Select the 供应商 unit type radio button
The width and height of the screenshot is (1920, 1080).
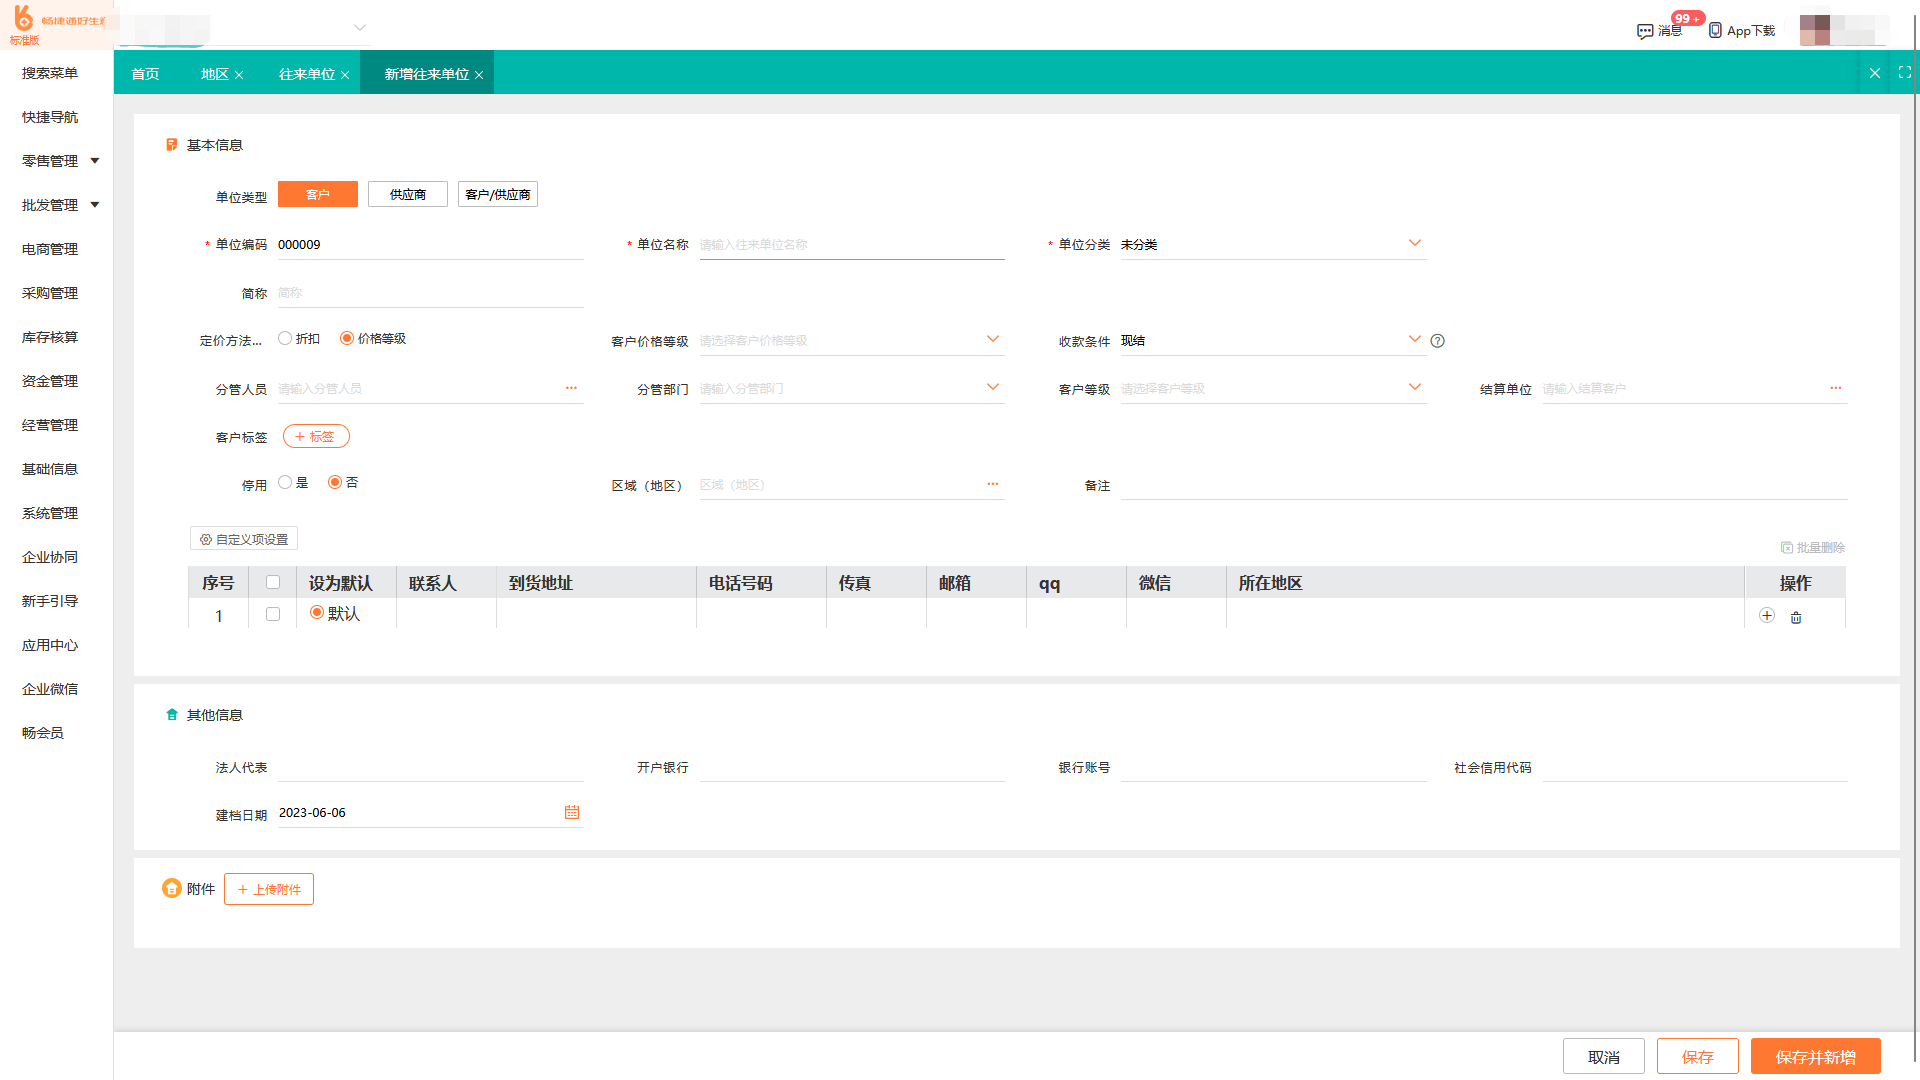[406, 195]
